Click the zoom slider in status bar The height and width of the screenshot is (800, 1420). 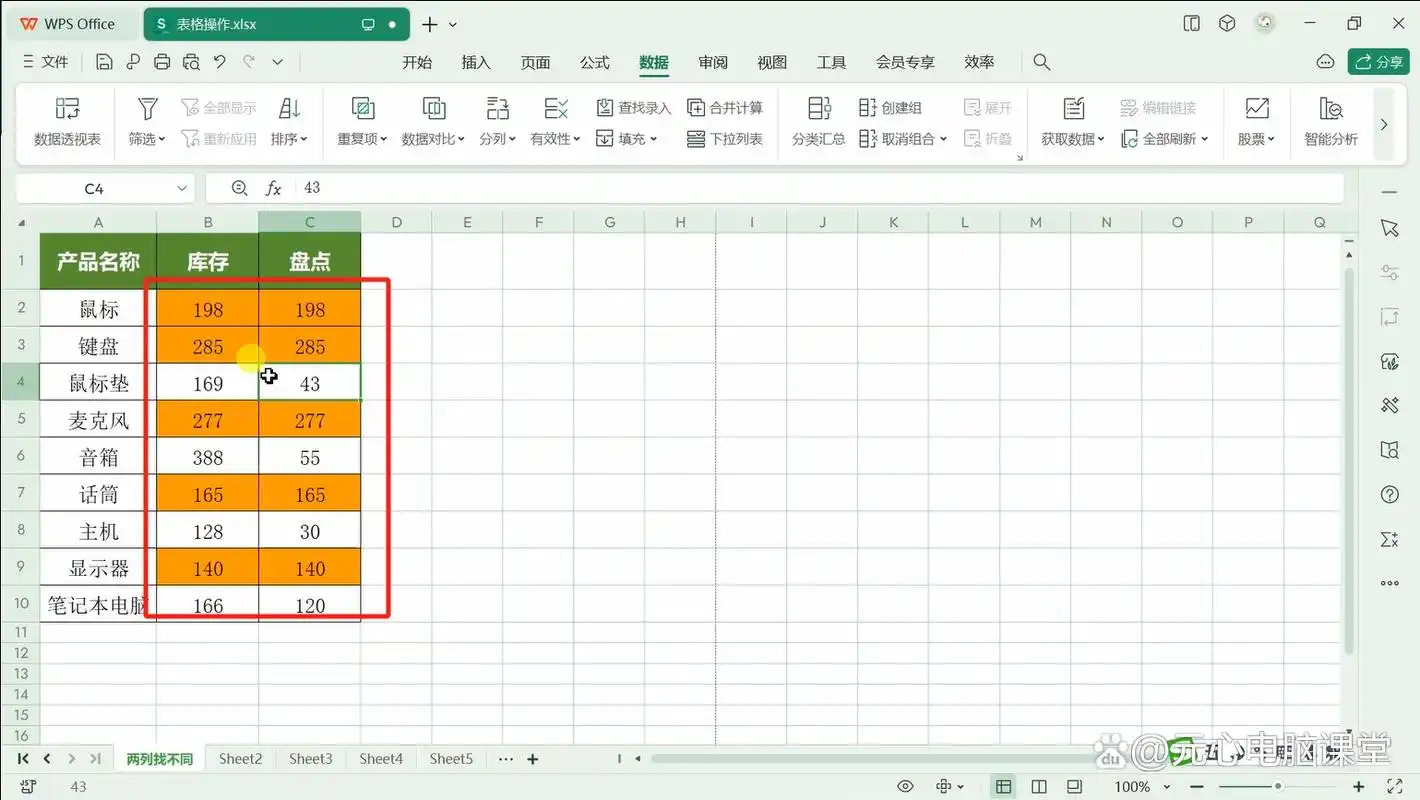(1277, 786)
